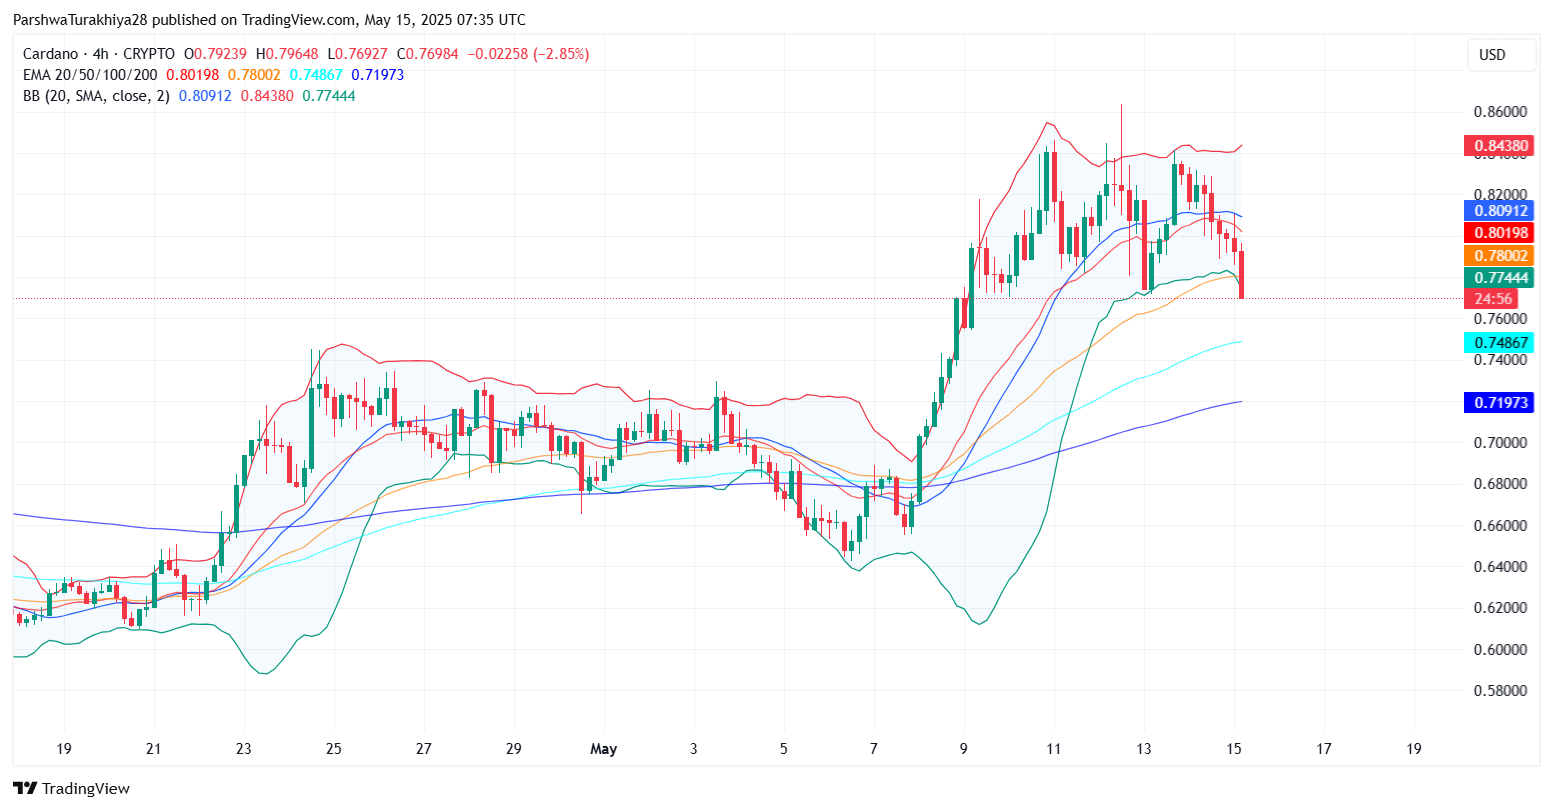Click the EMA 20 value 0.80198 in legend

pos(189,75)
